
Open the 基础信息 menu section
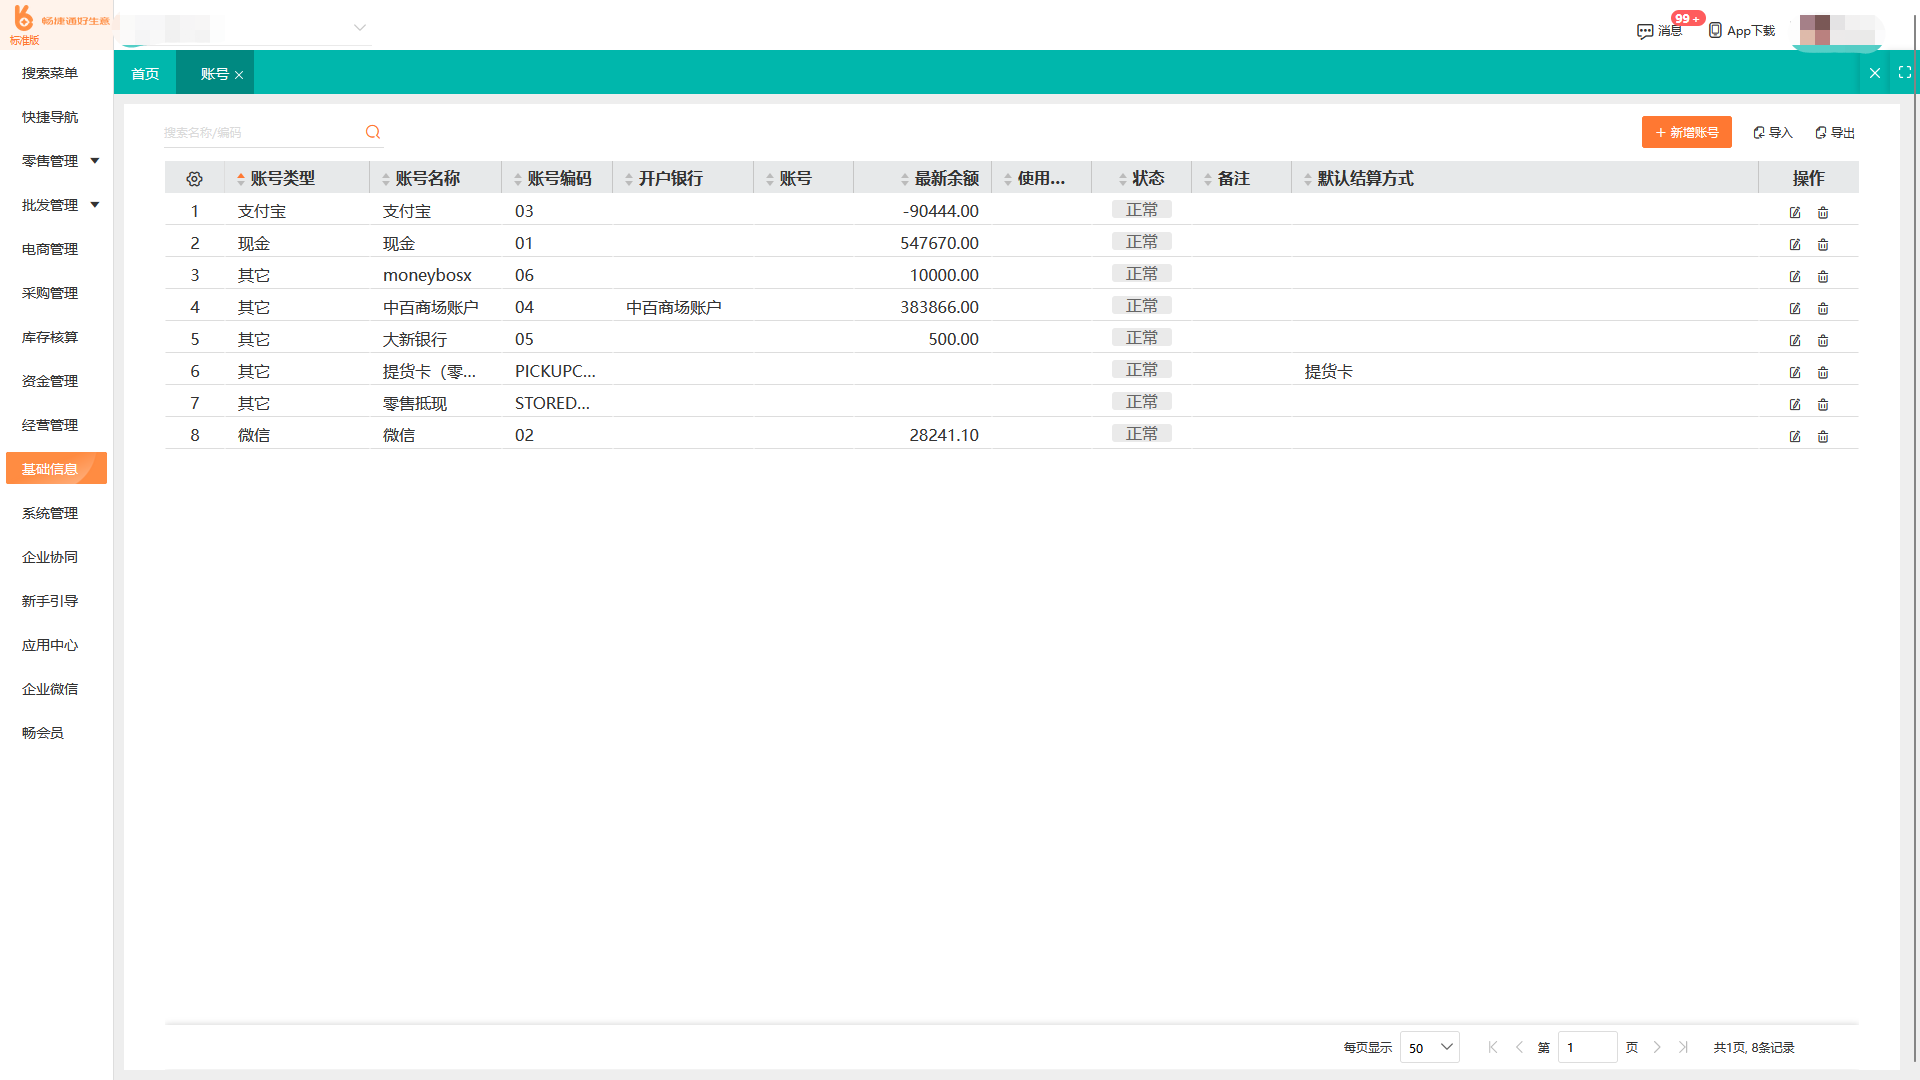(54, 468)
